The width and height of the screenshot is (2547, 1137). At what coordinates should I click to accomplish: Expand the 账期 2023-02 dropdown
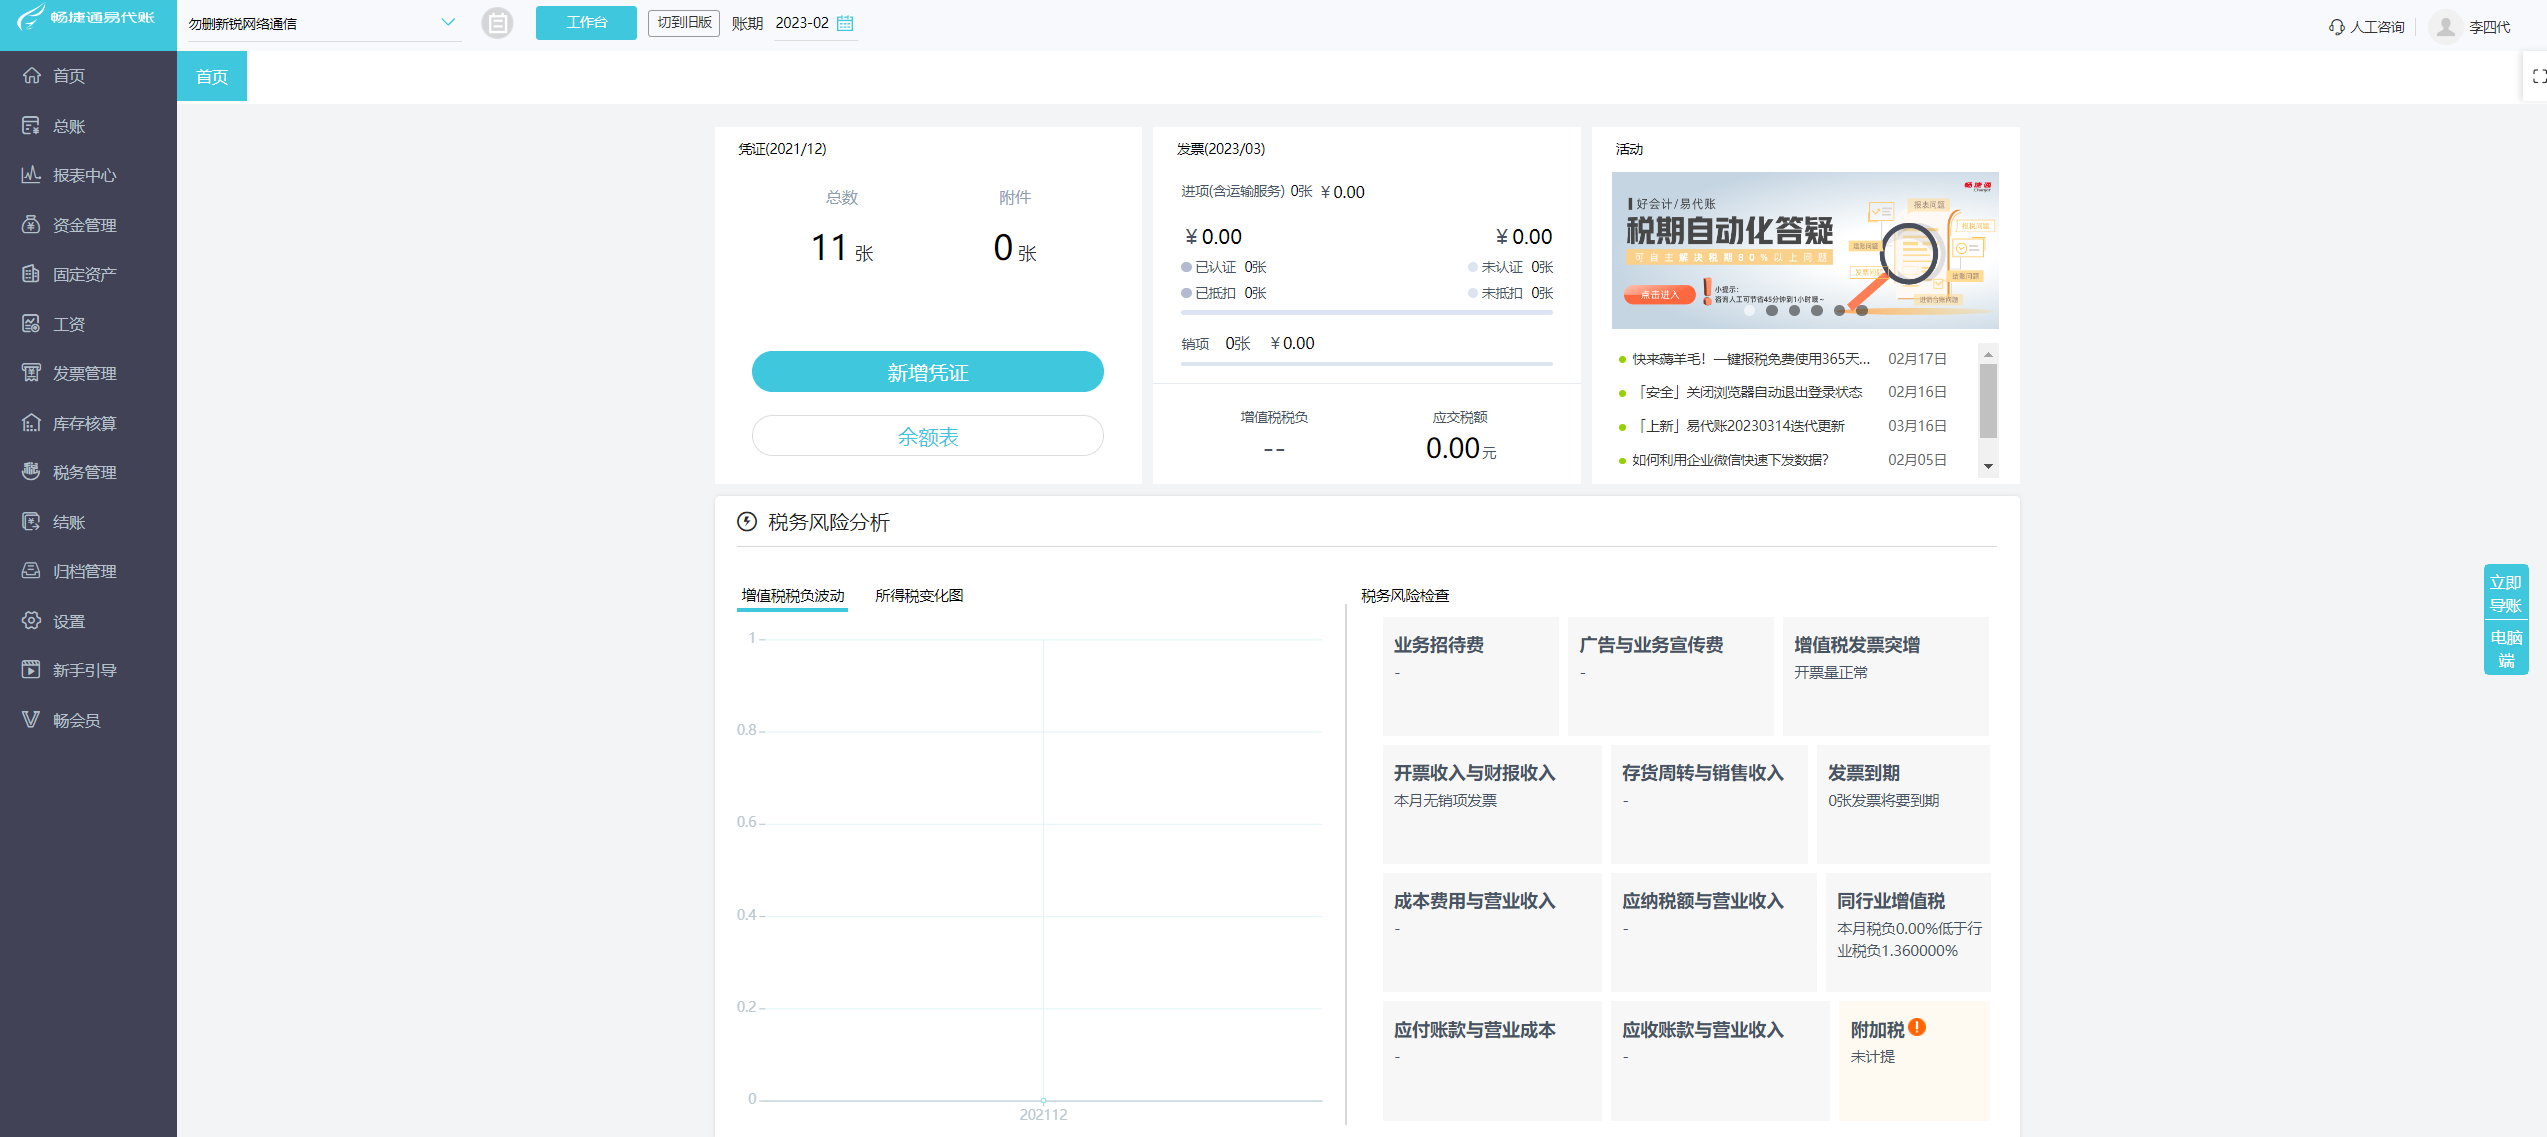[853, 23]
